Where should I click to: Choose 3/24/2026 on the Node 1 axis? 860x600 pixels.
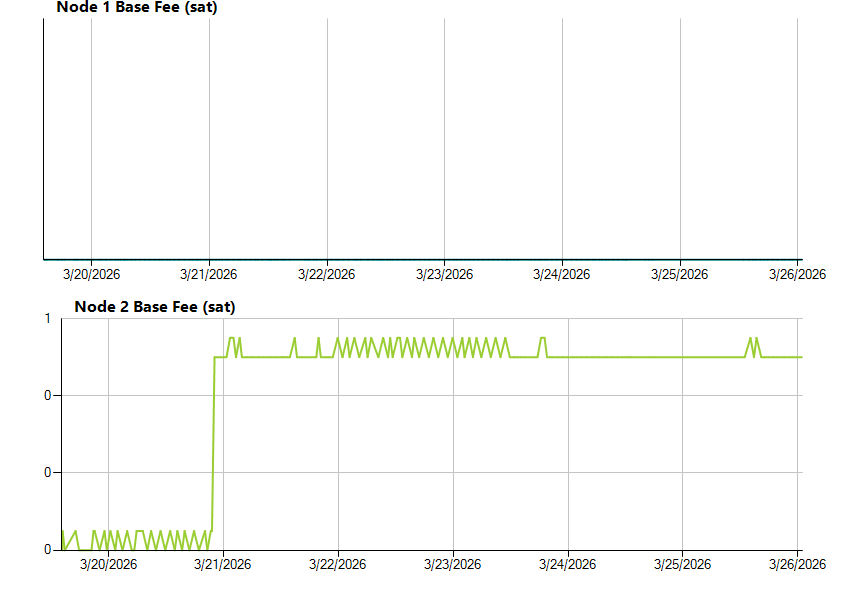tap(561, 274)
